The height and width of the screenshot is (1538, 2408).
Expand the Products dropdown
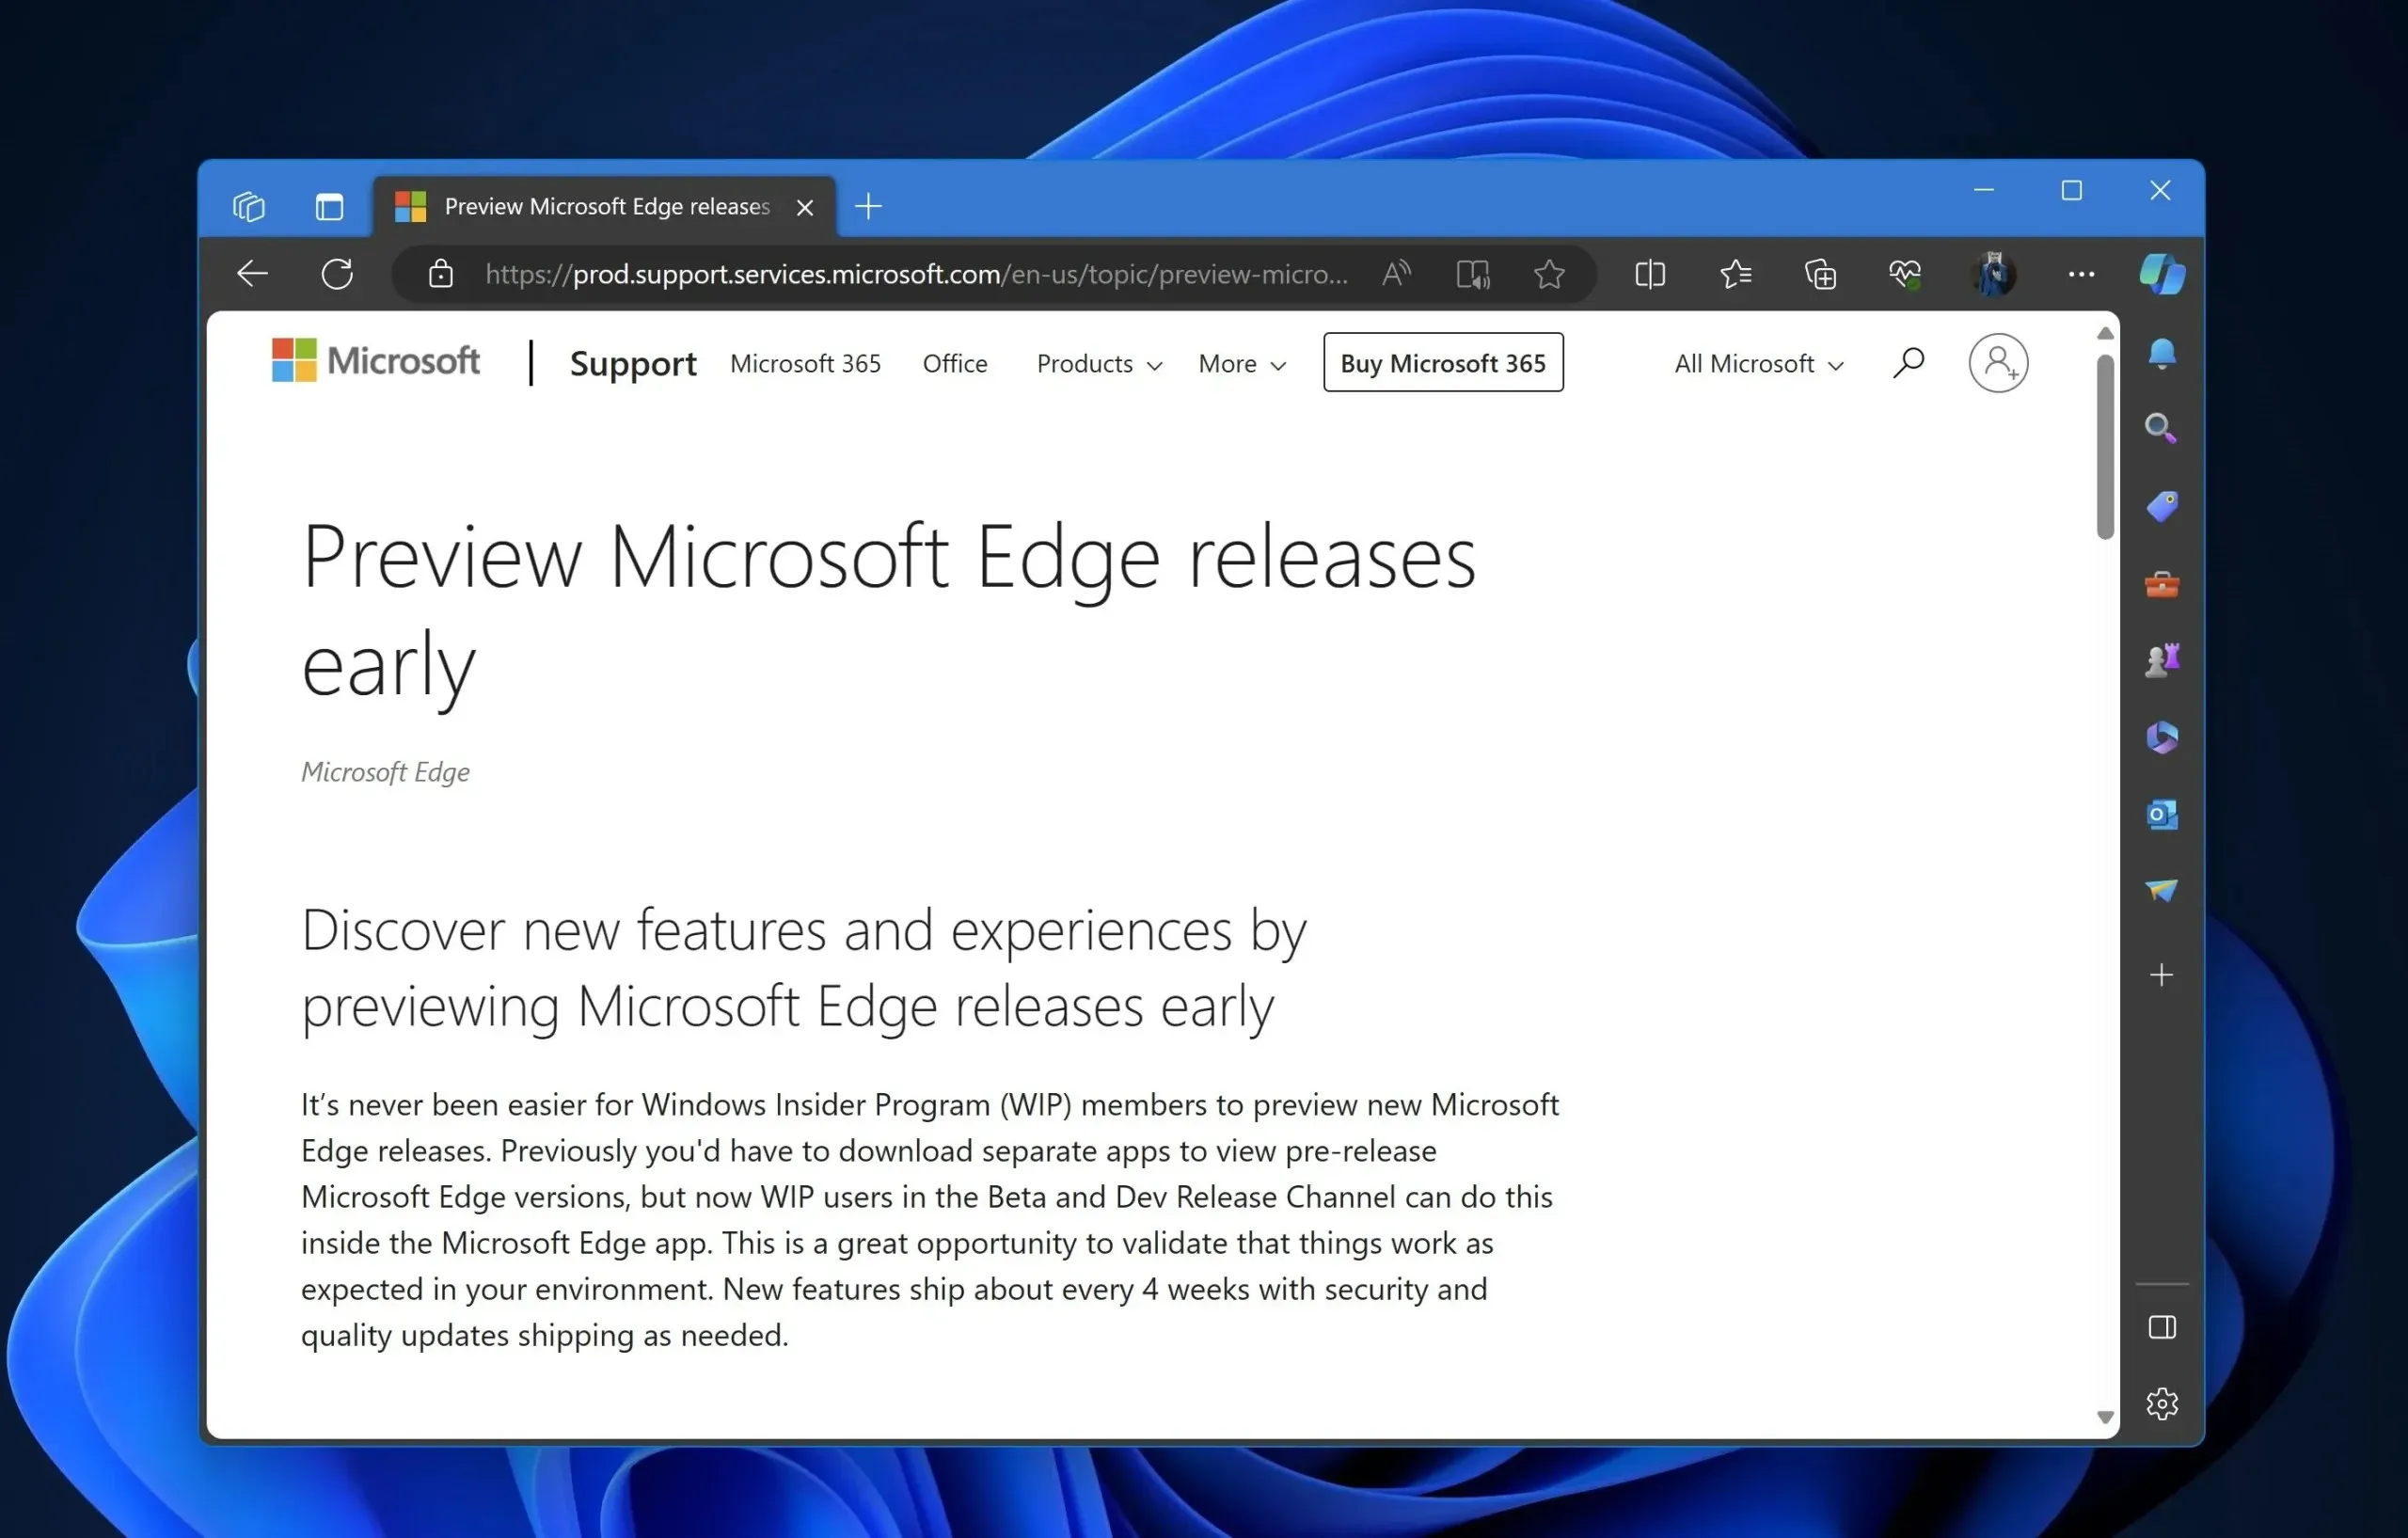[1099, 363]
